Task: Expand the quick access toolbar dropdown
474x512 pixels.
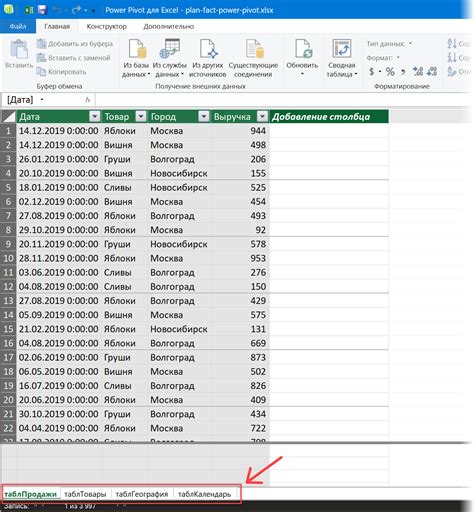Action: pyautogui.click(x=94, y=11)
